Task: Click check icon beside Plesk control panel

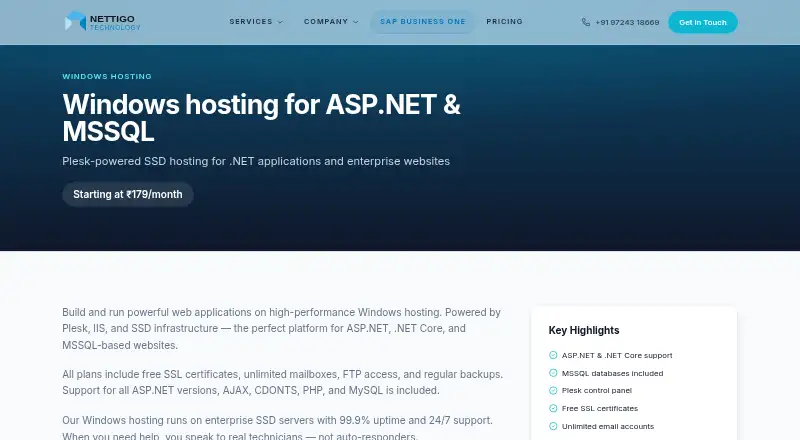Action: click(553, 390)
